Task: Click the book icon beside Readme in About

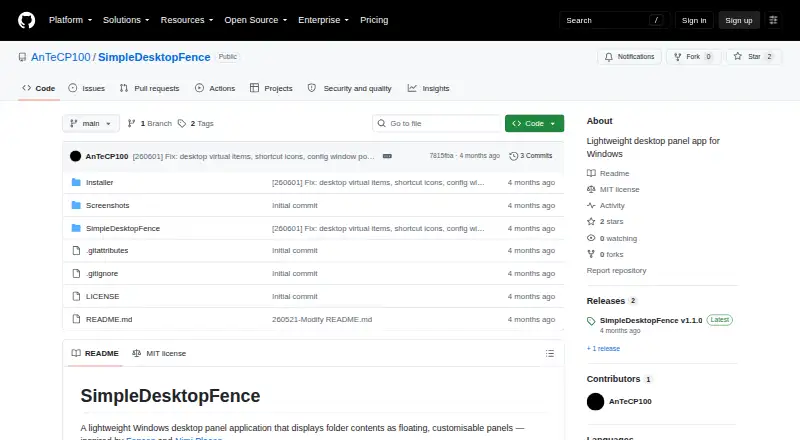Action: point(591,173)
